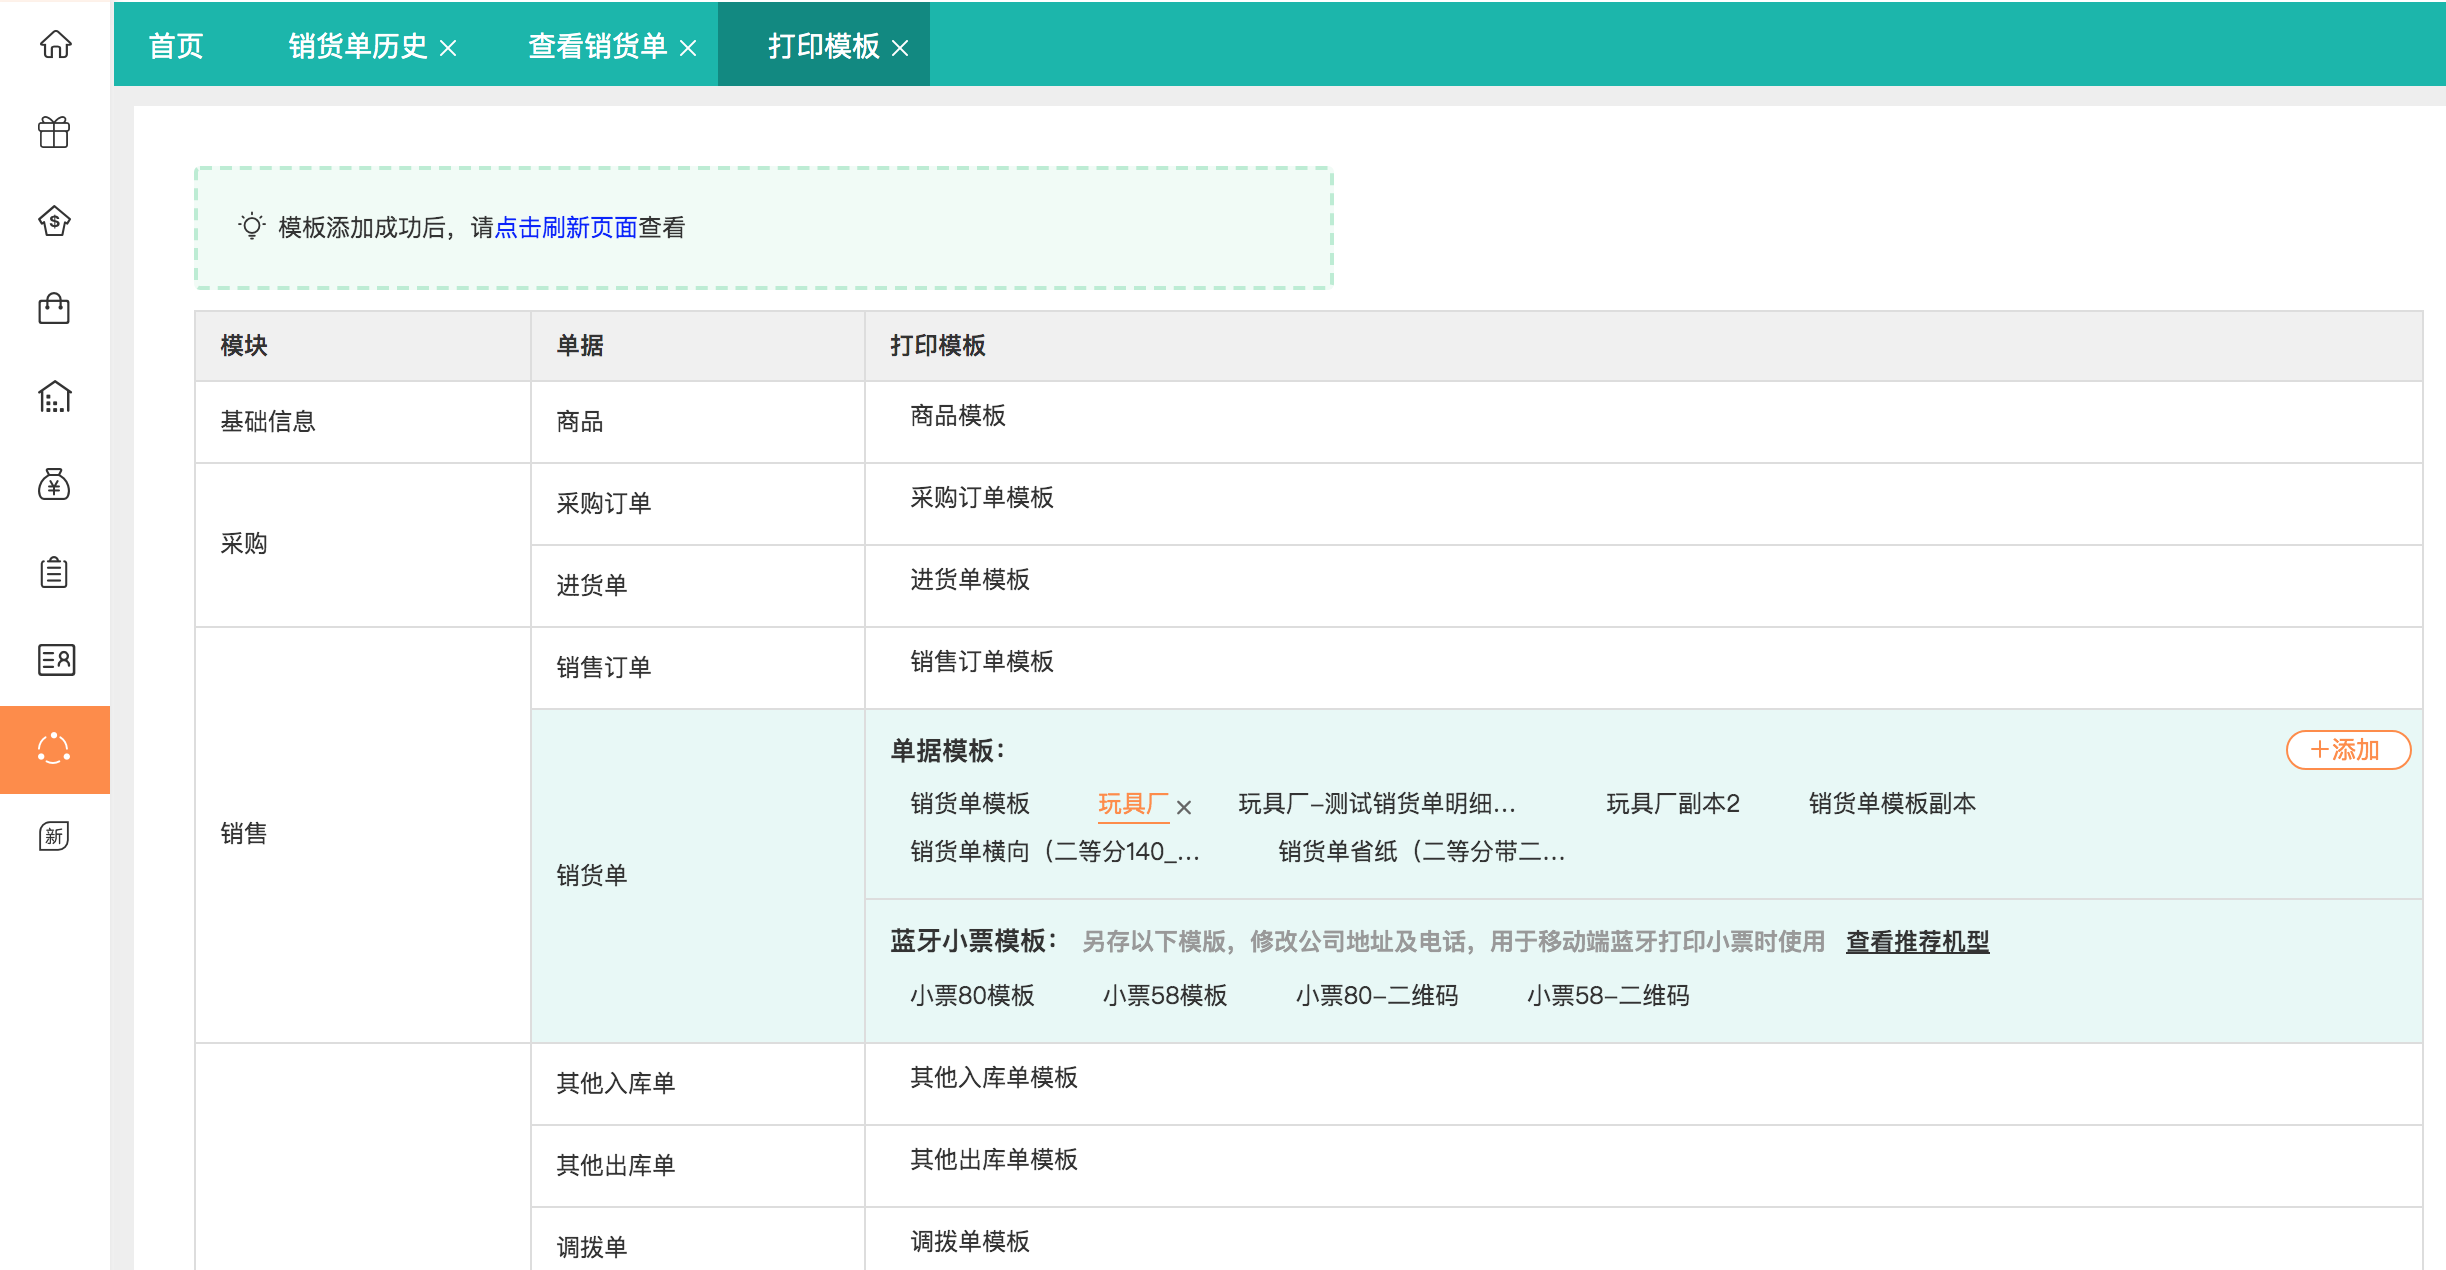This screenshot has width=2446, height=1270.
Task: Click the home icon in sidebar
Action: (55, 44)
